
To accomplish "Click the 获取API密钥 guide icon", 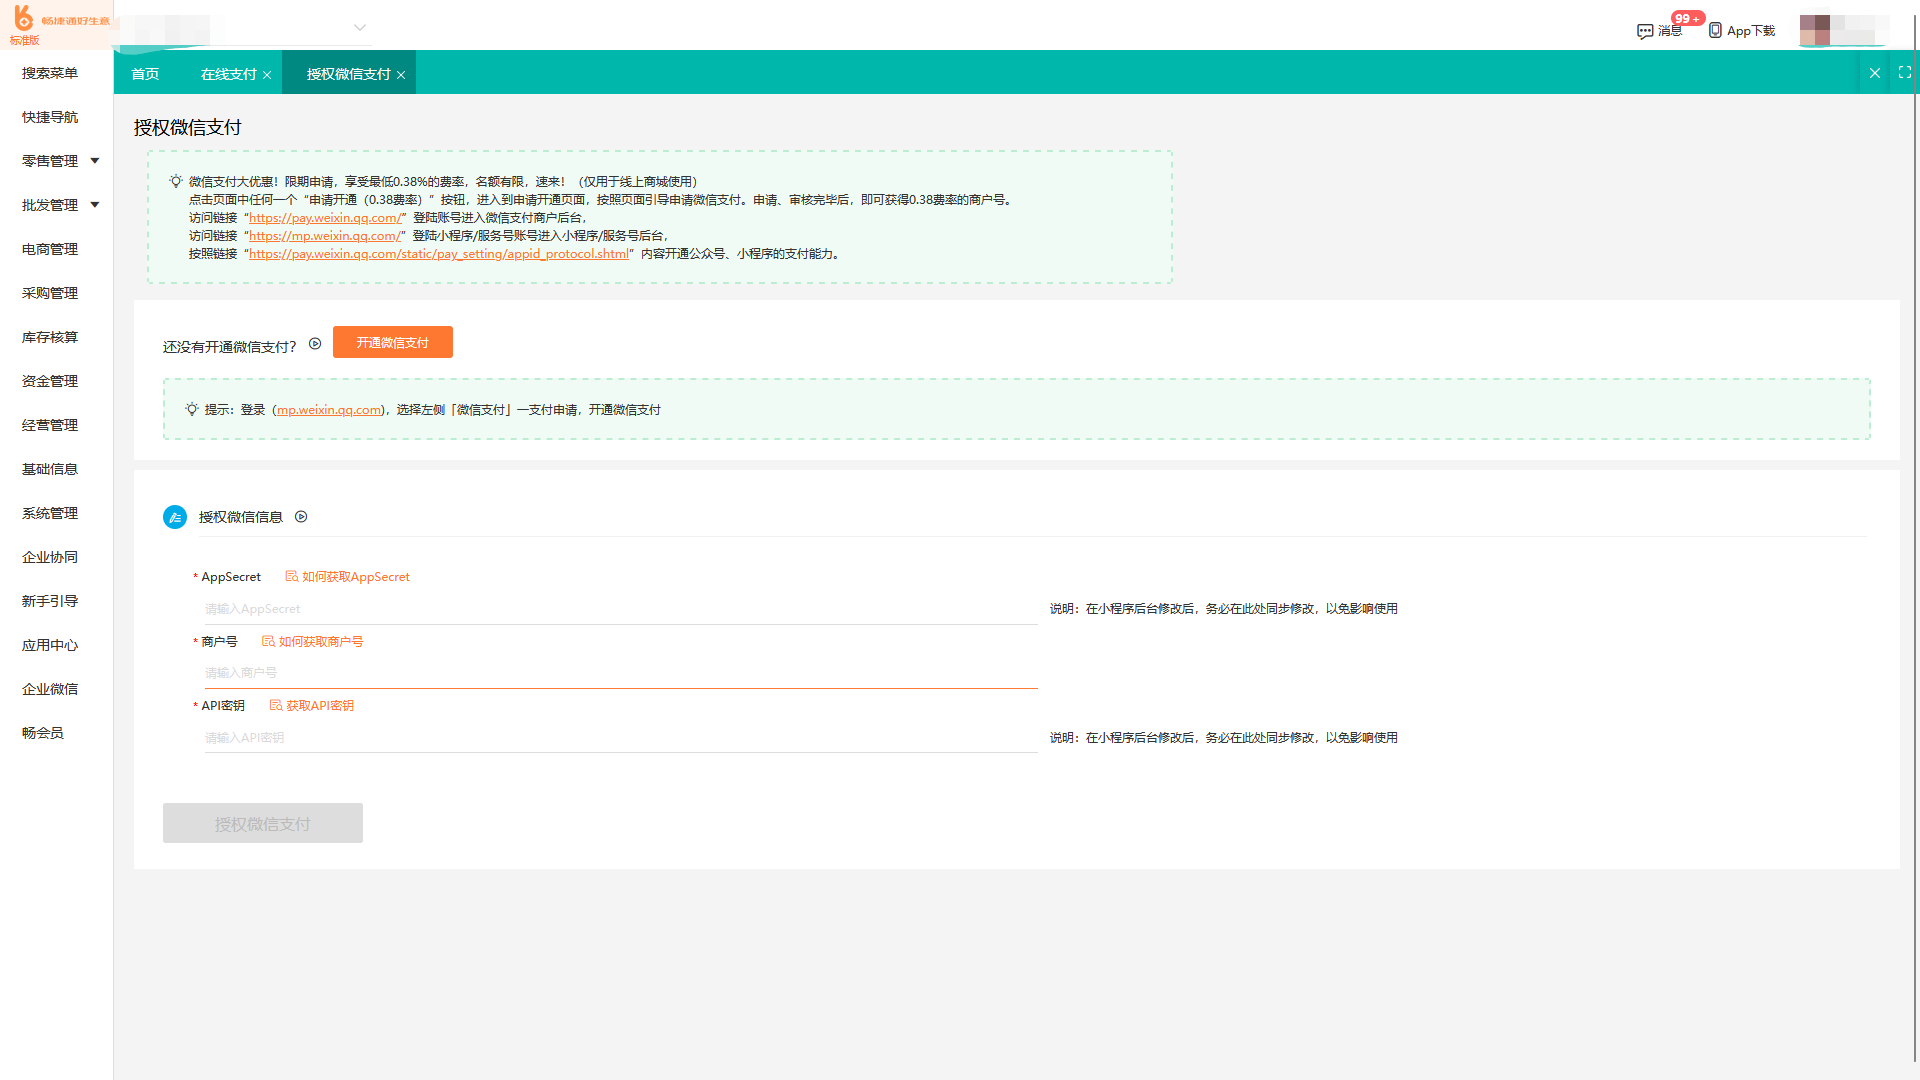I will [272, 704].
